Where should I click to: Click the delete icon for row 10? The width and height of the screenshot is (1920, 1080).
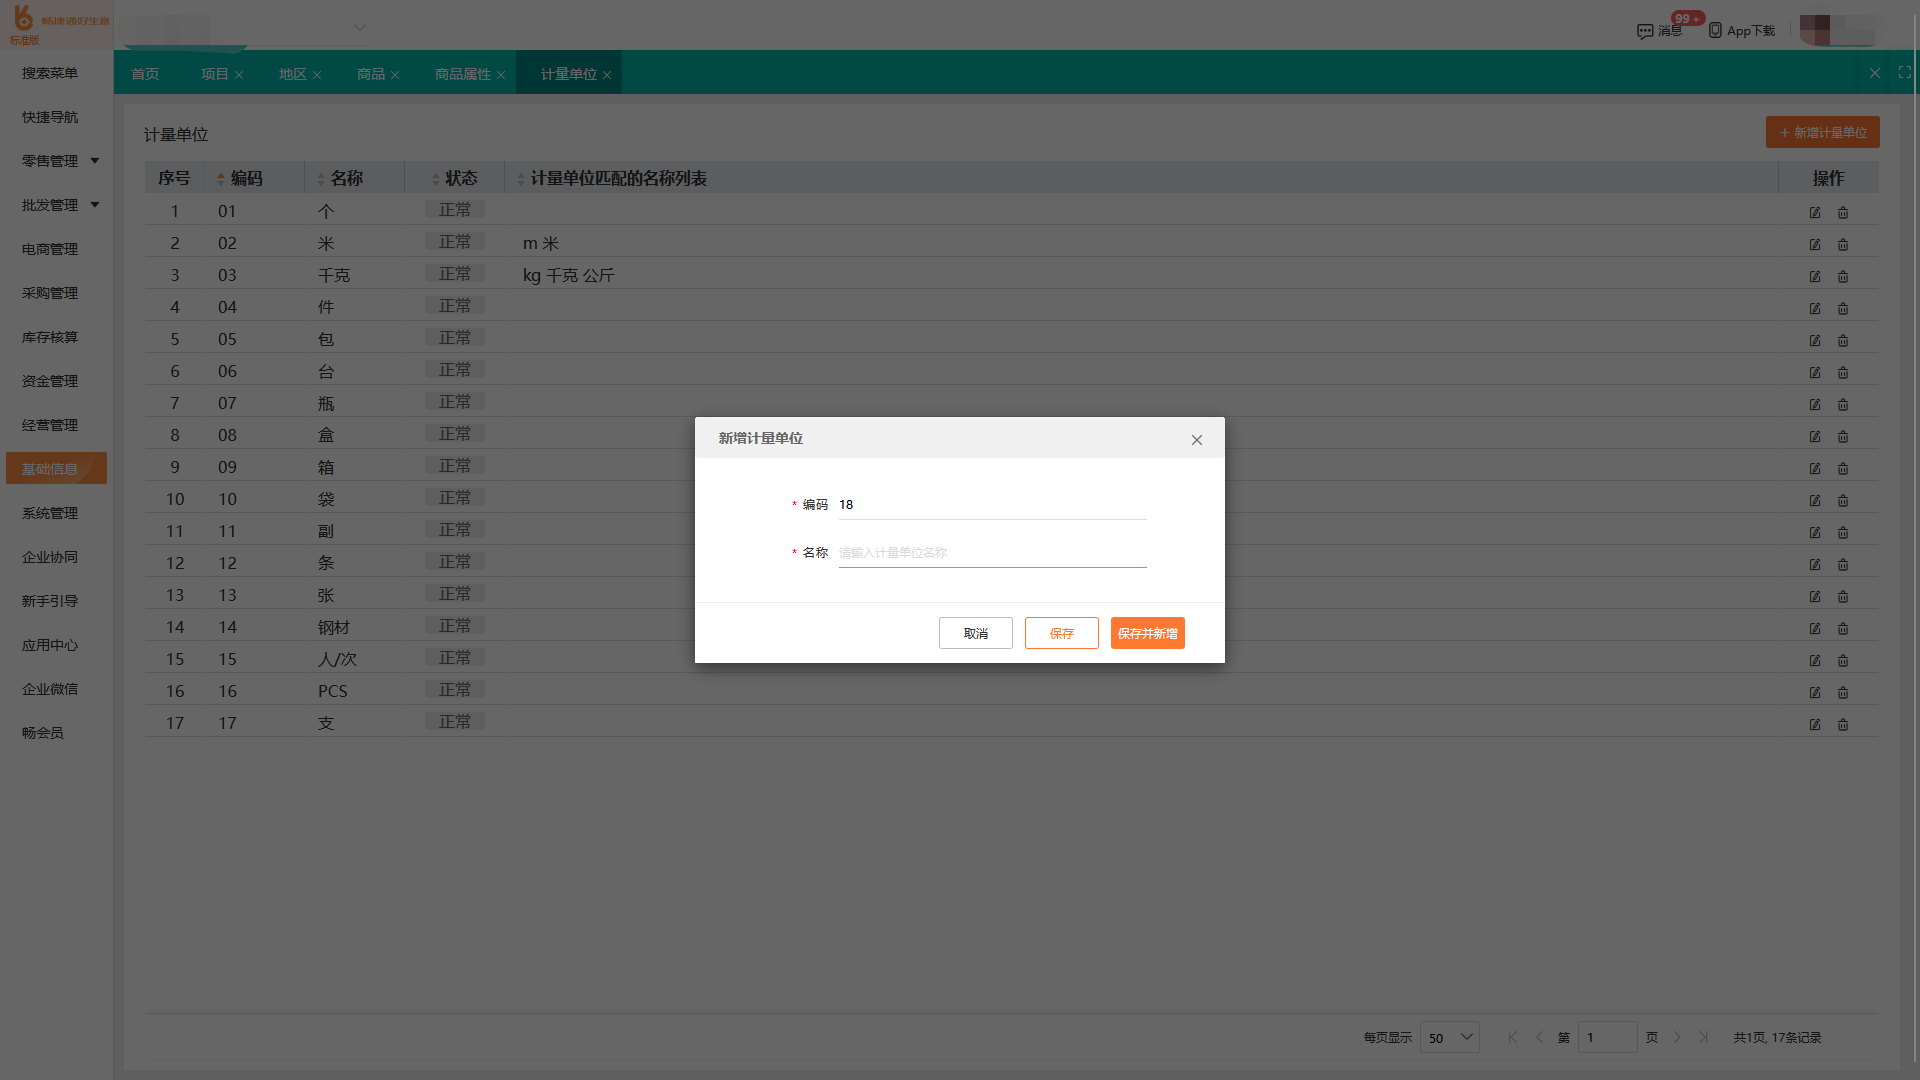click(1844, 500)
